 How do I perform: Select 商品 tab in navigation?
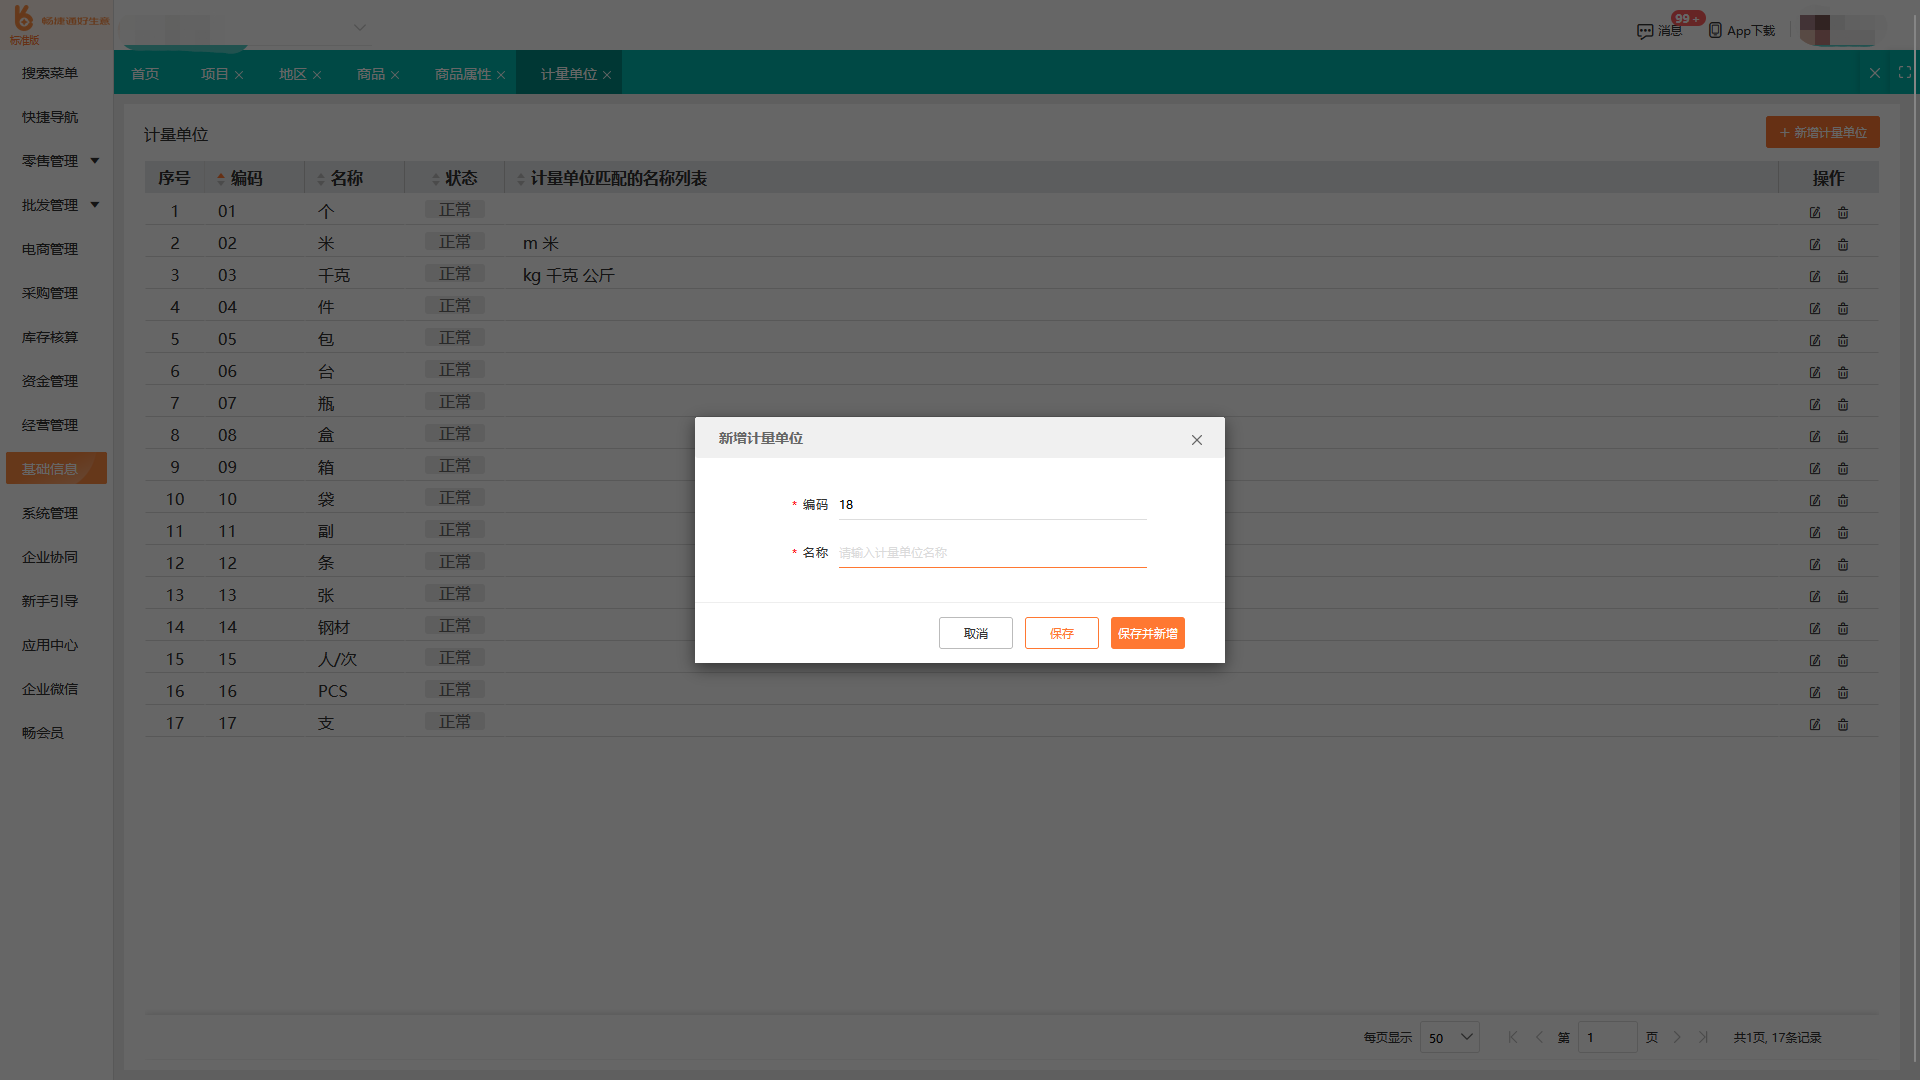[372, 74]
